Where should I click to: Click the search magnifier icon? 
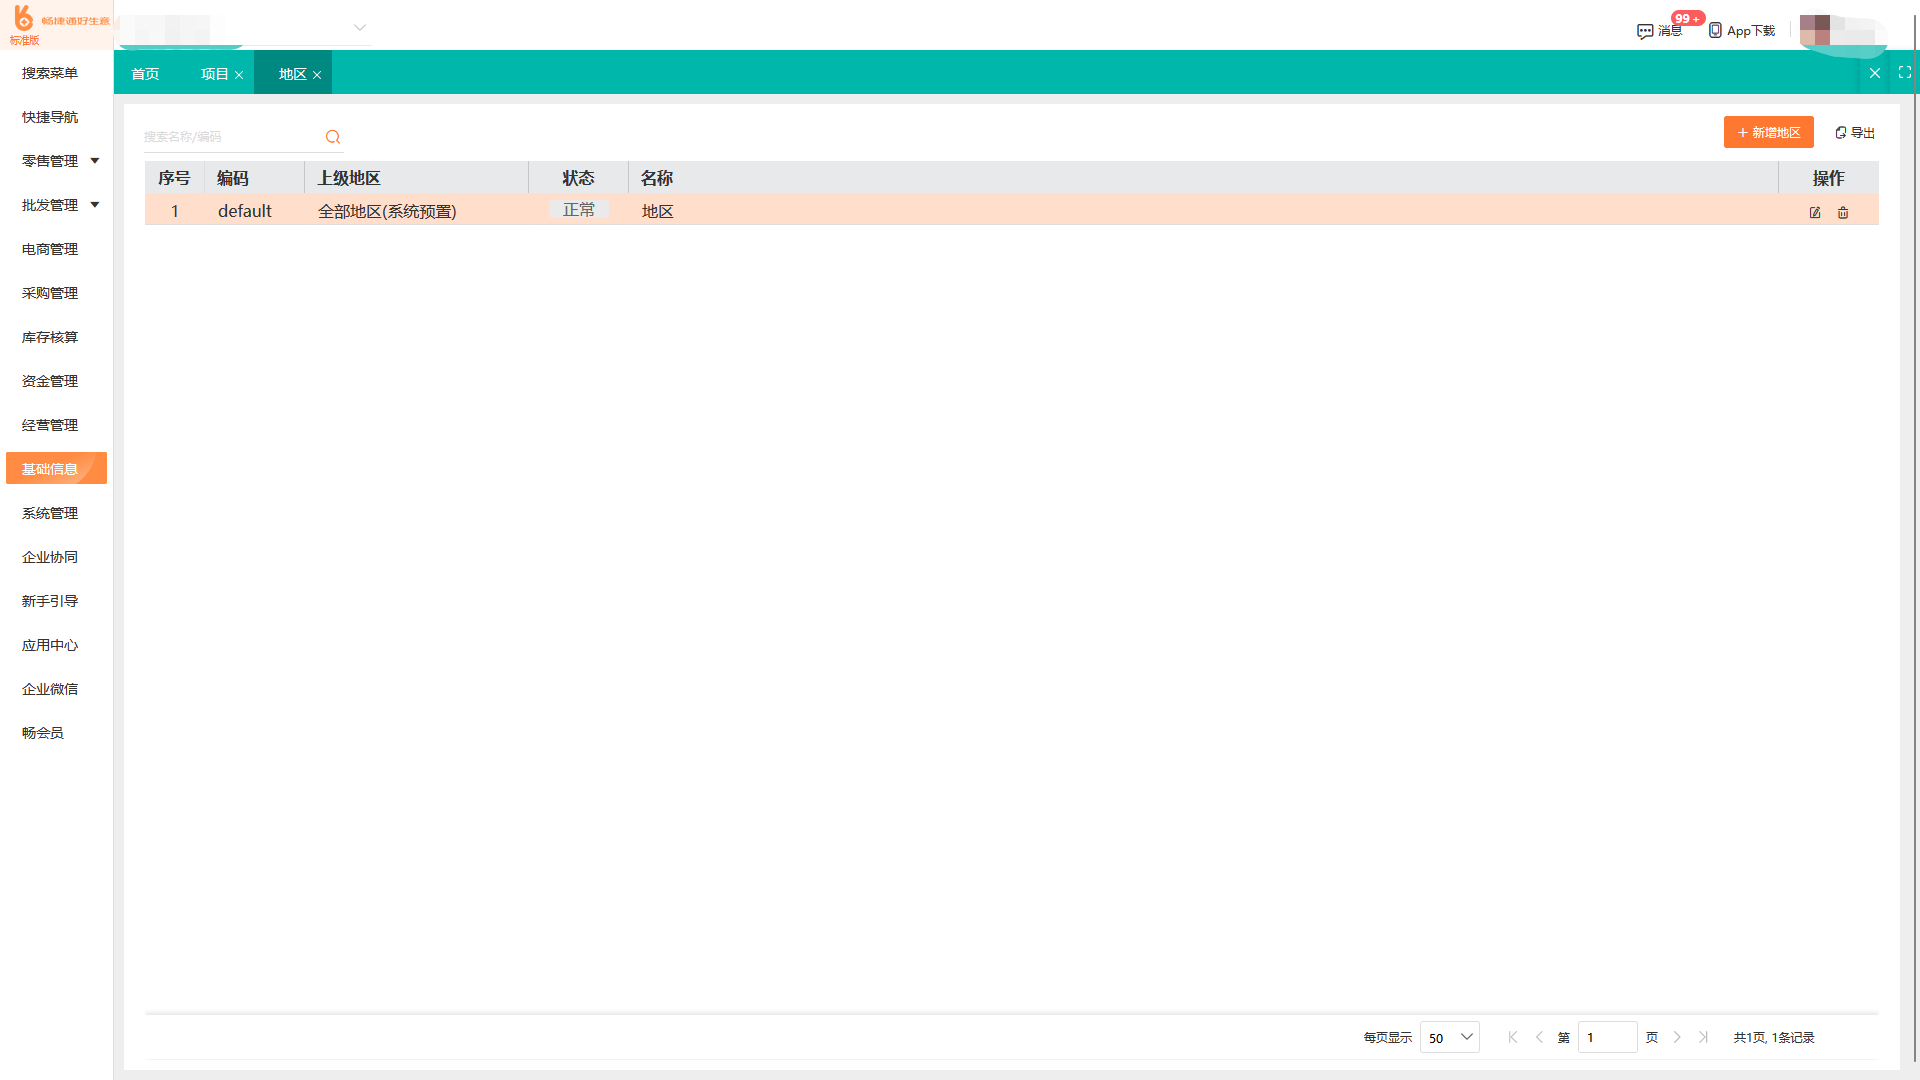click(334, 137)
